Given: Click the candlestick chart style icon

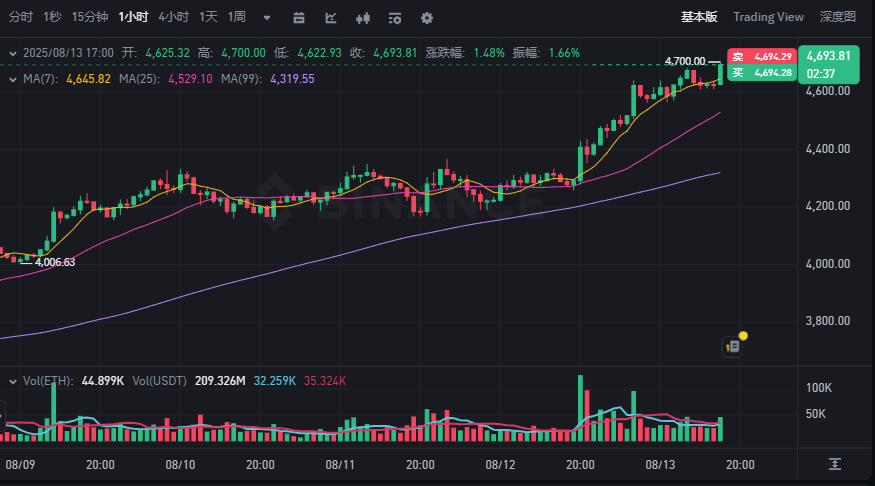Looking at the screenshot, I should (x=363, y=17).
